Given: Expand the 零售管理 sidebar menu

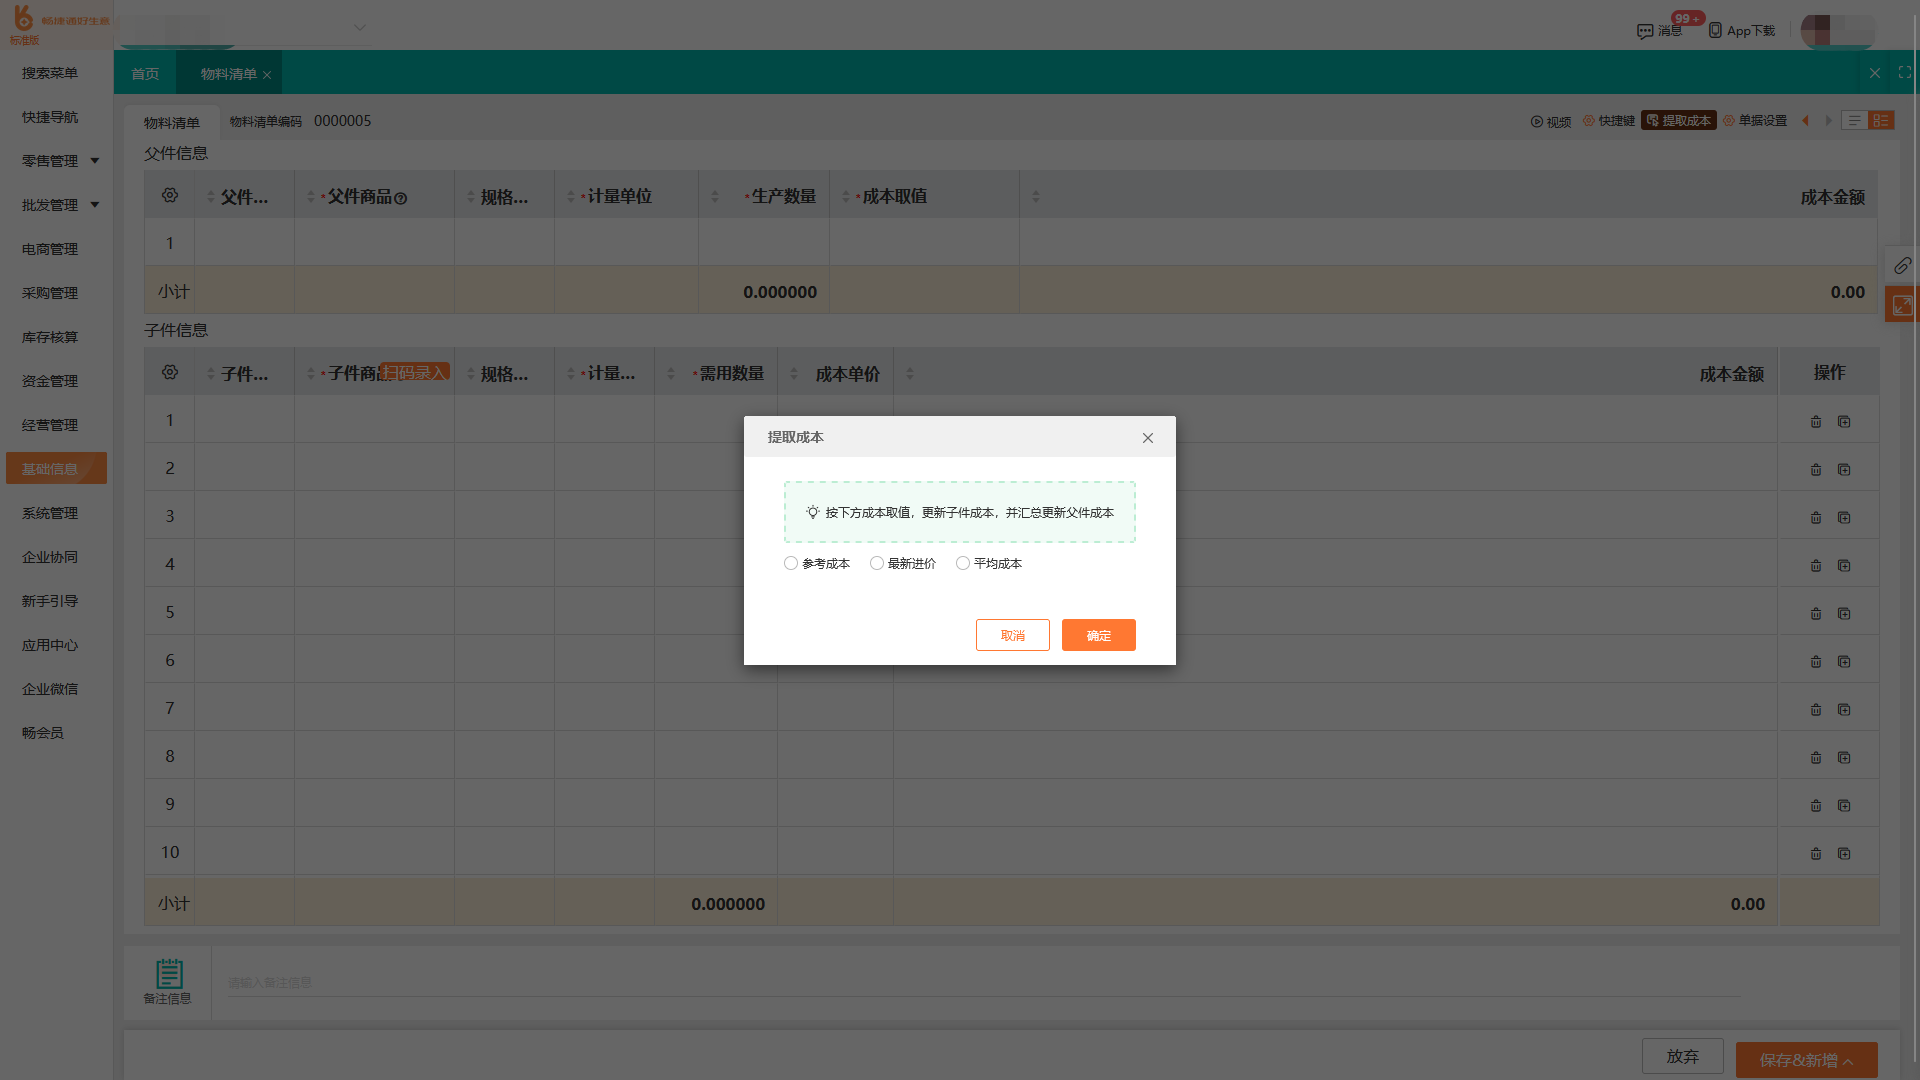Looking at the screenshot, I should (x=53, y=161).
